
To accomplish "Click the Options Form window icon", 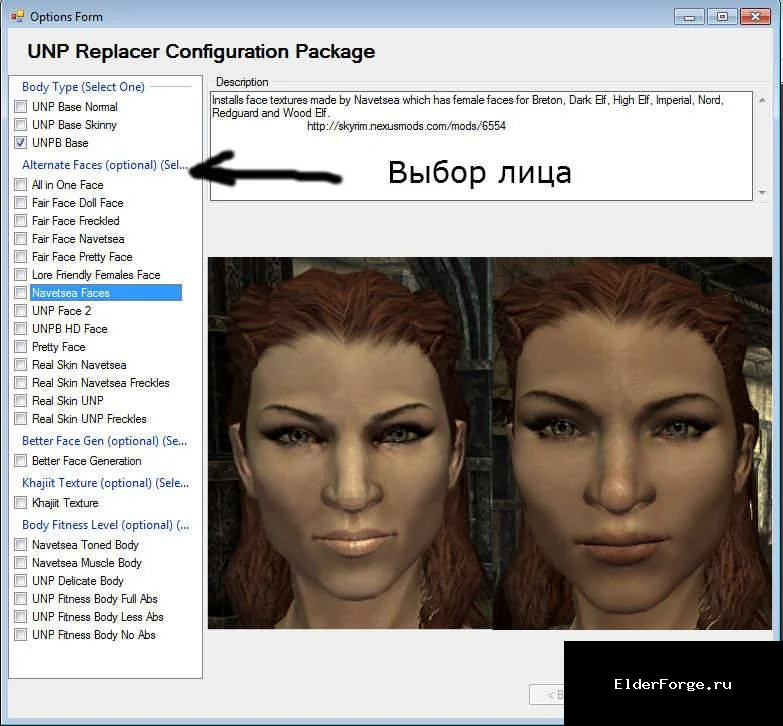I will coord(16,17).
